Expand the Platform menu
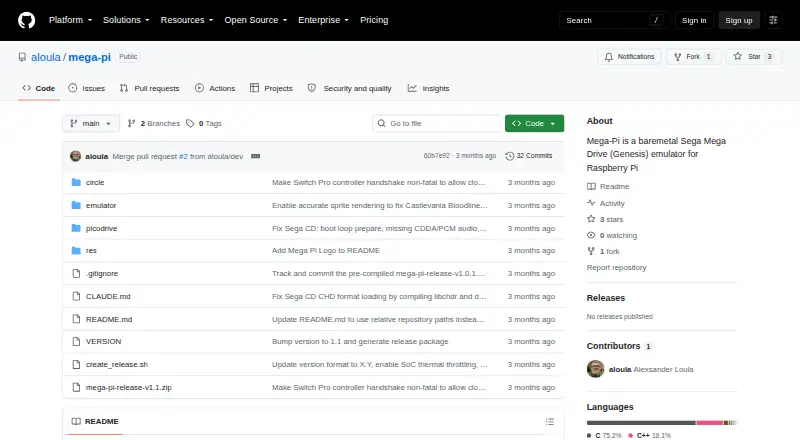800x440 pixels. coord(70,20)
